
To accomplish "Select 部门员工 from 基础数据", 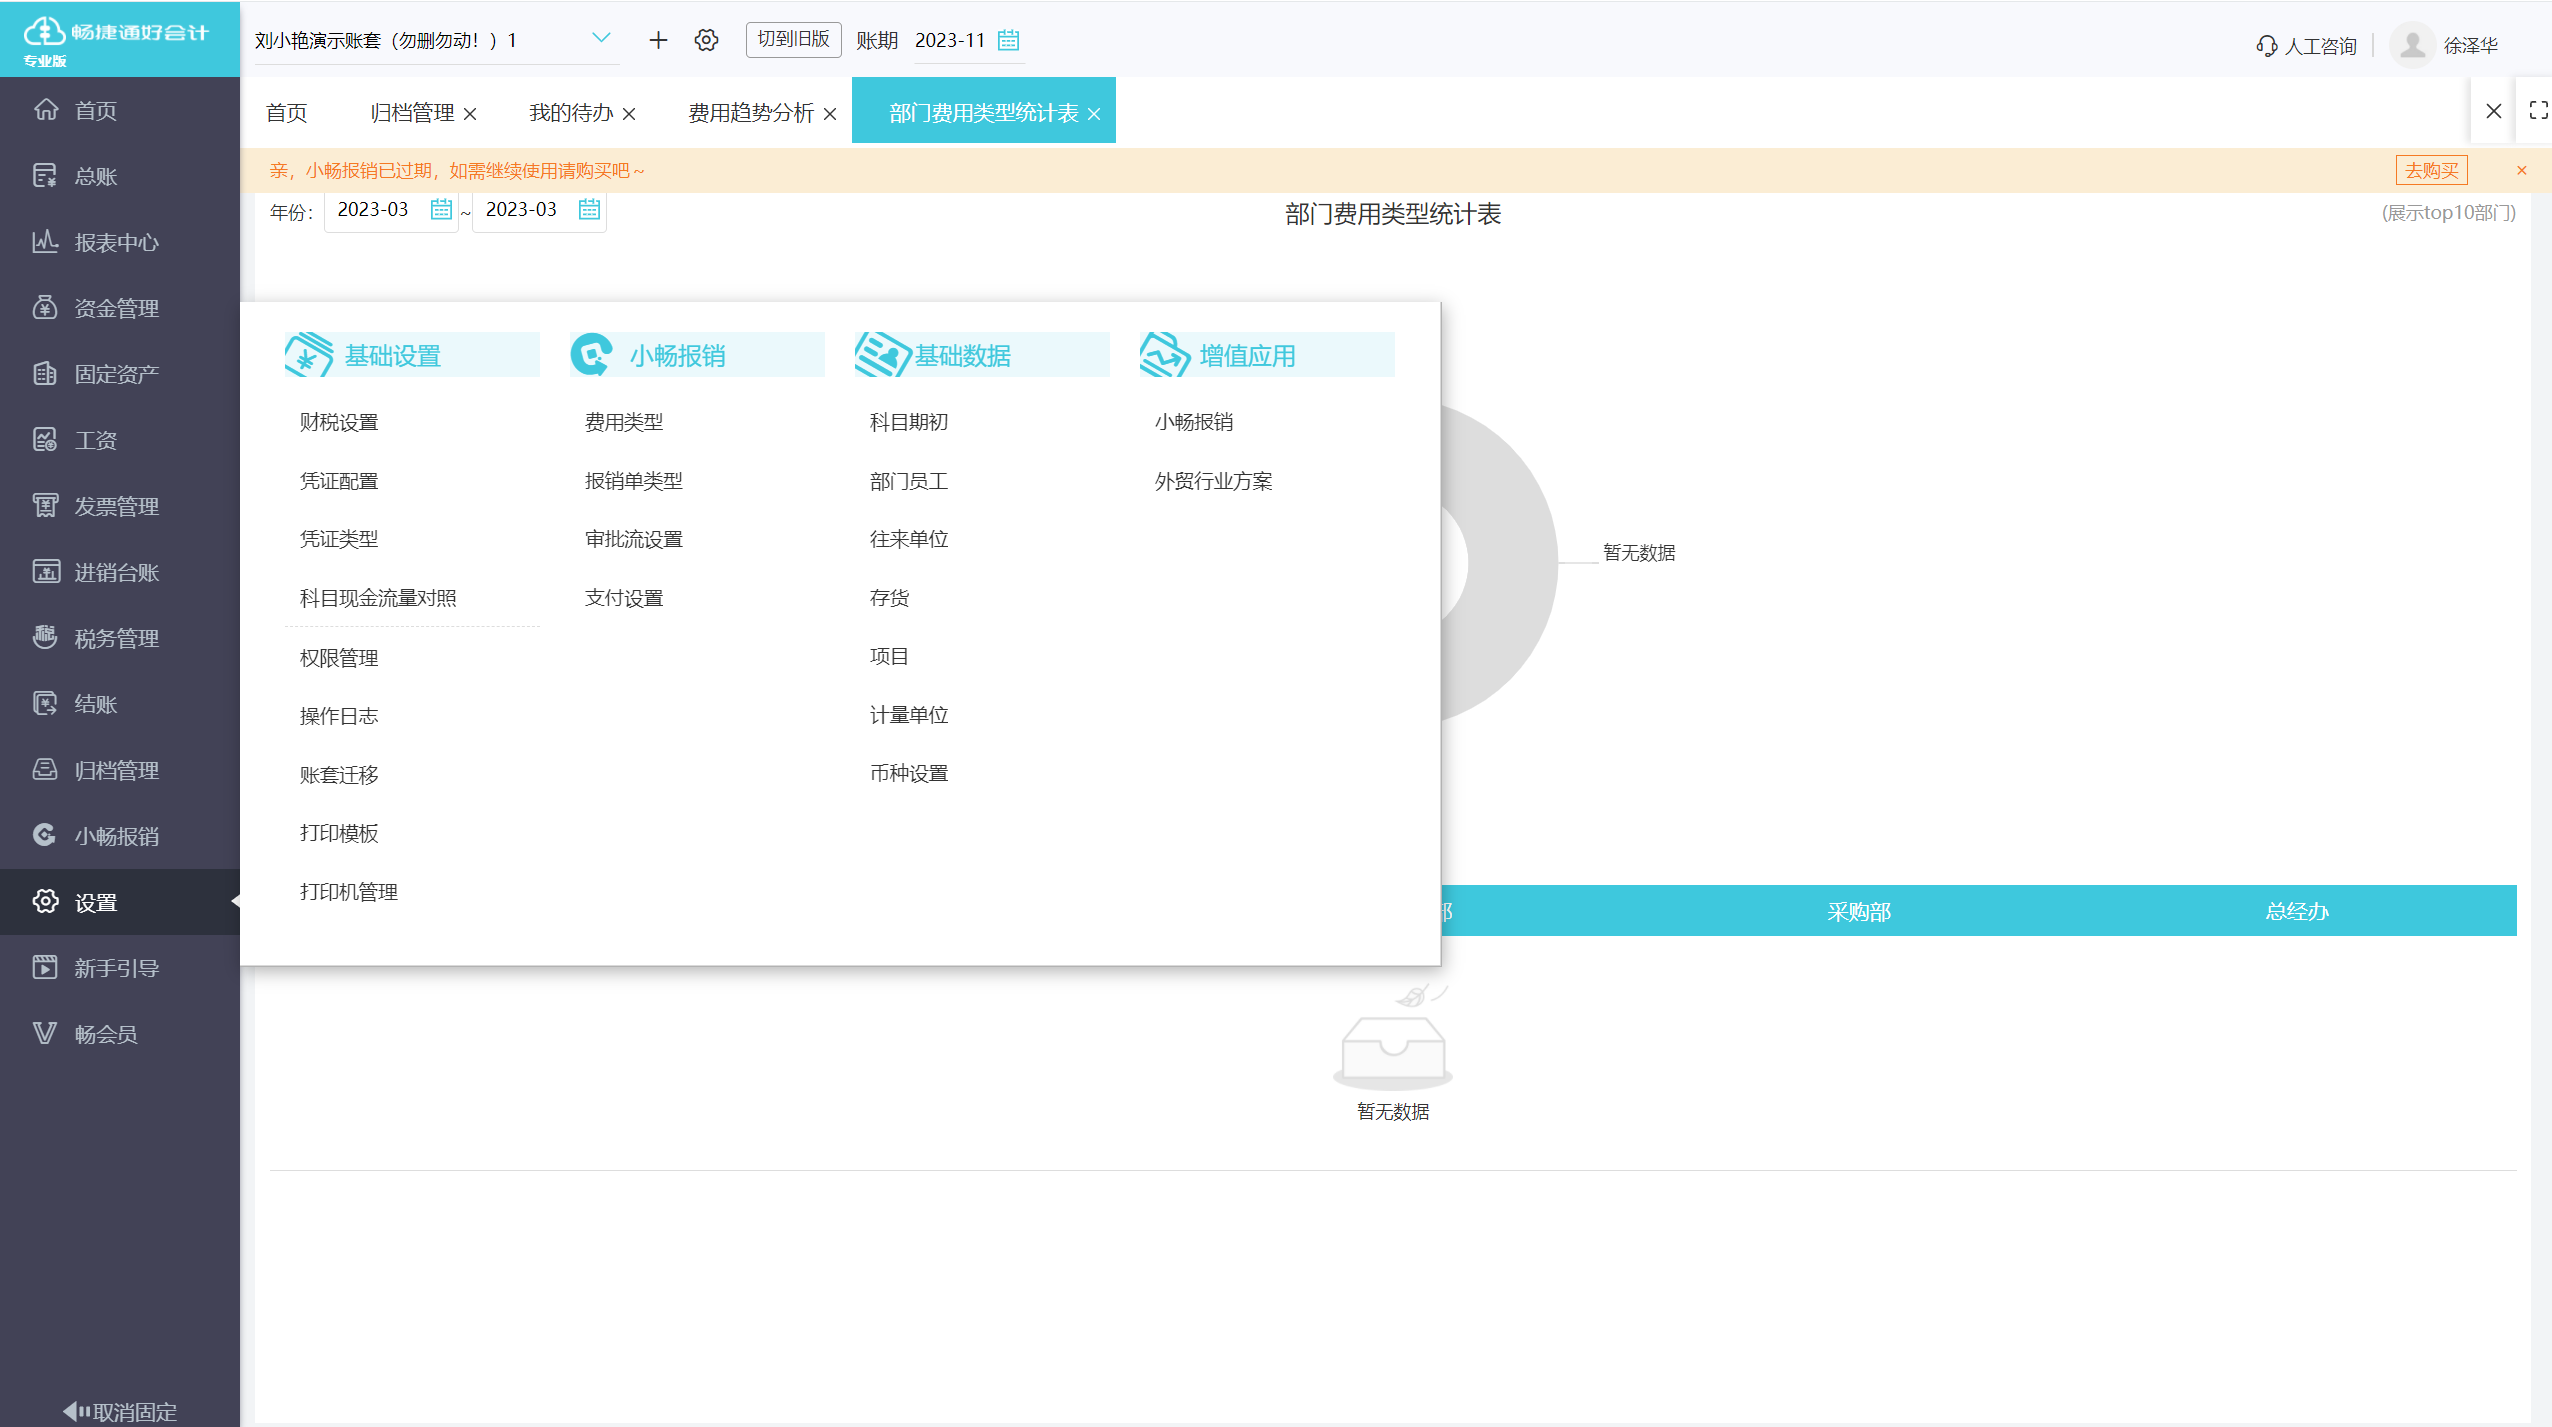I will [910, 480].
